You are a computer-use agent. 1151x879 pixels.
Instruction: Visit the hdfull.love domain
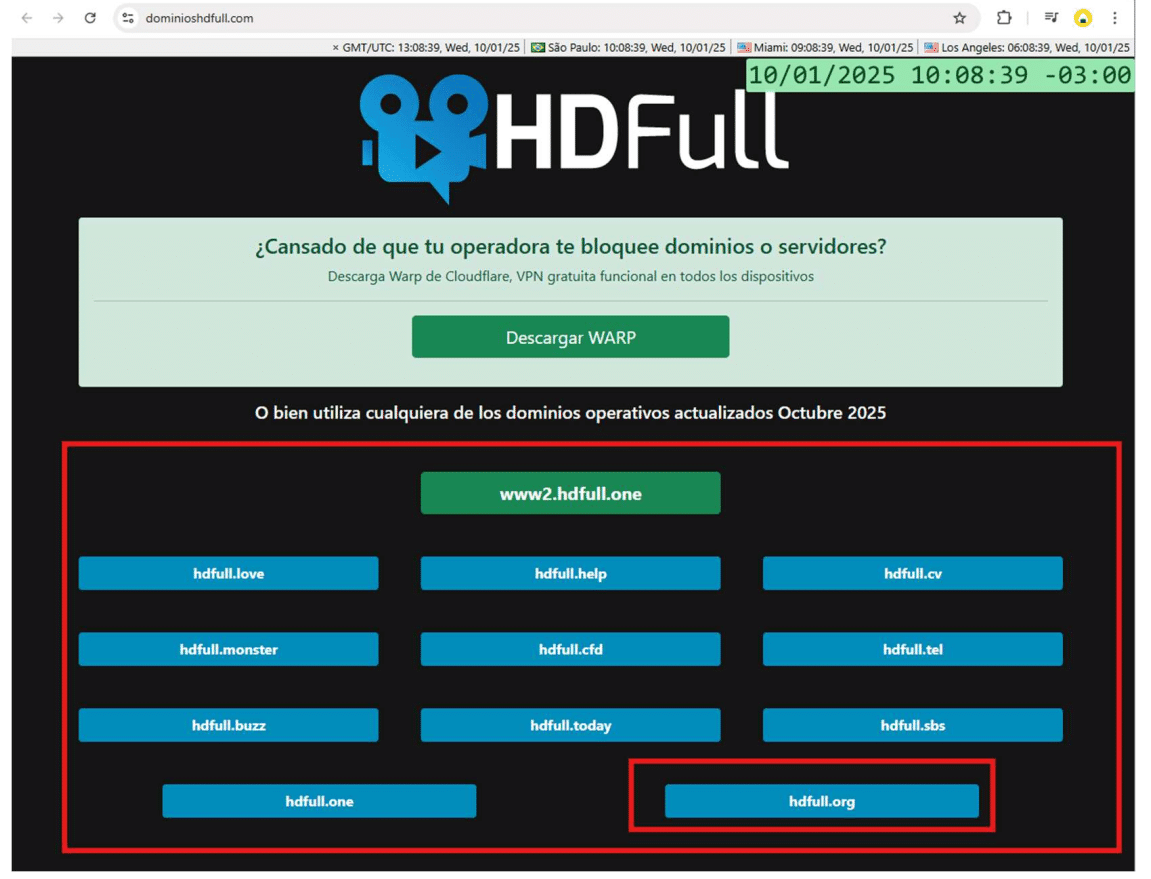[x=228, y=573]
